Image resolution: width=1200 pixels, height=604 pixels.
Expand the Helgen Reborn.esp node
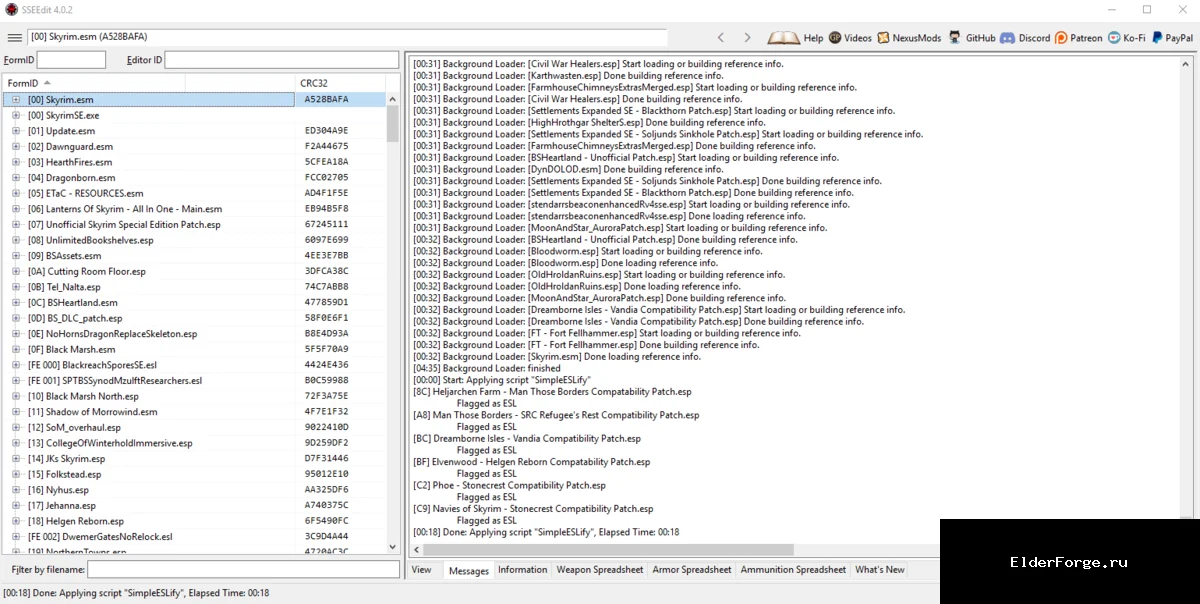(16, 521)
